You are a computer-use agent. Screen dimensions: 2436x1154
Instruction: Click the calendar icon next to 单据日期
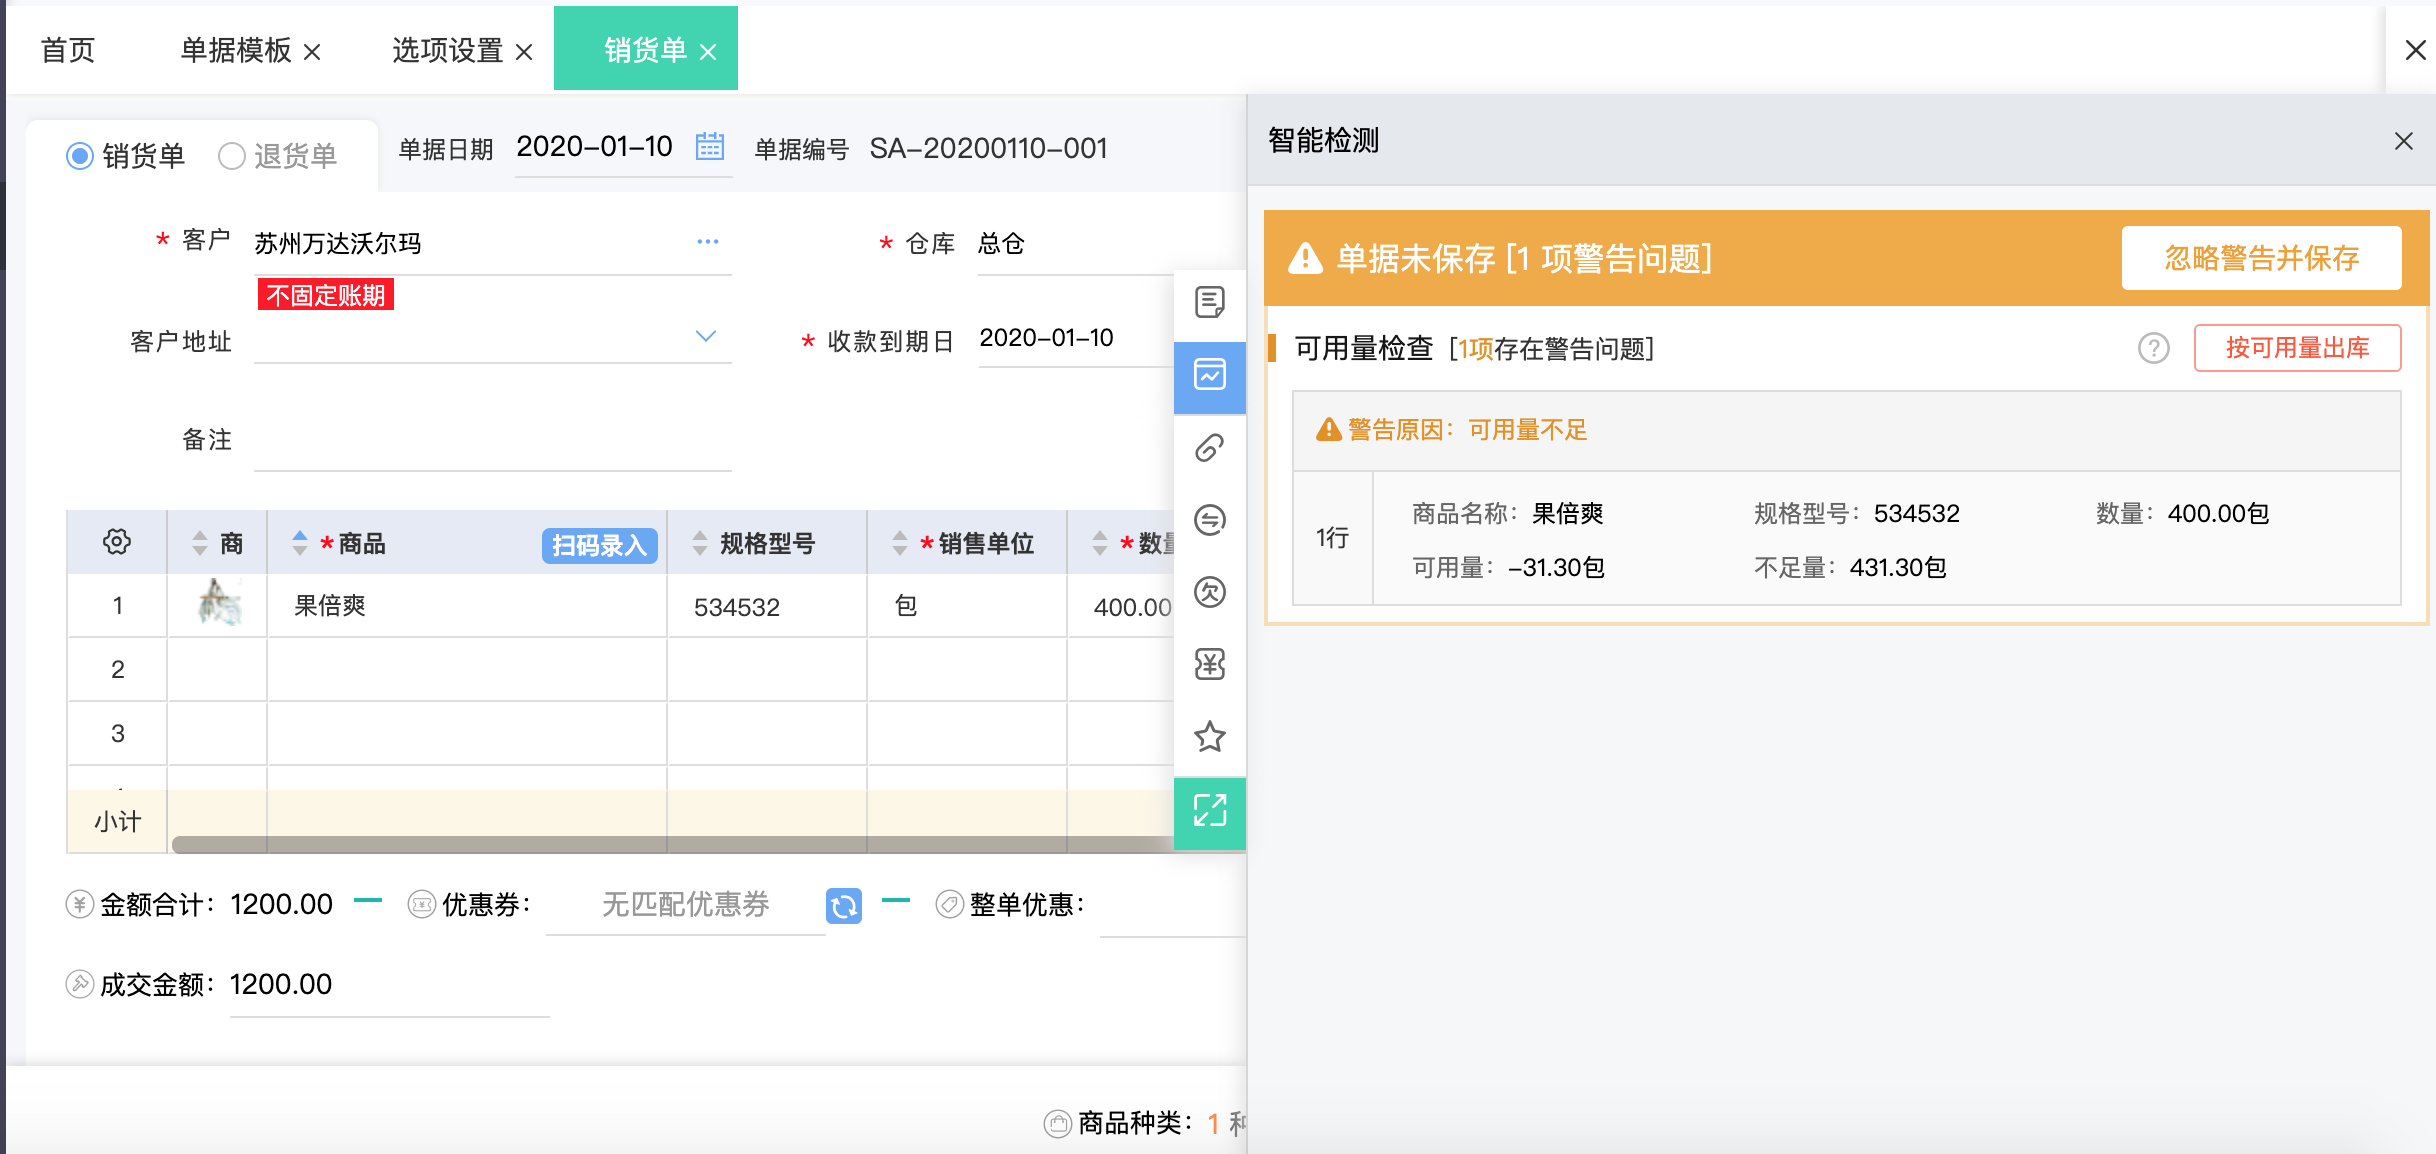tap(710, 149)
